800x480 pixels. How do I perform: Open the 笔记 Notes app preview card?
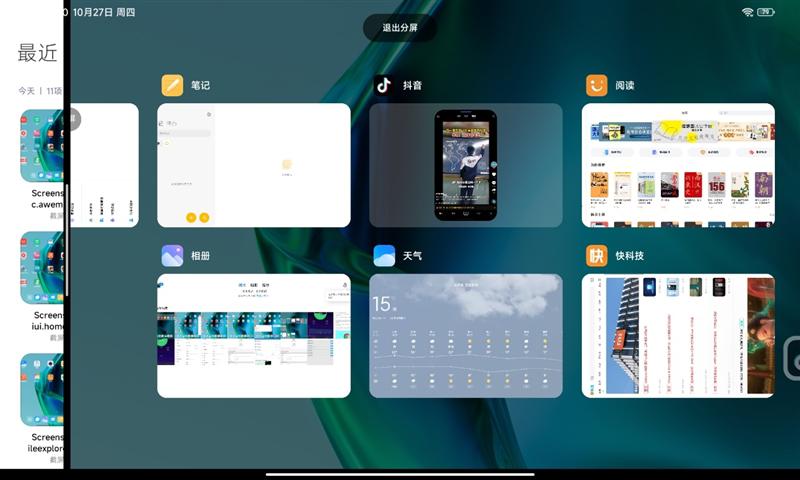[x=254, y=165]
